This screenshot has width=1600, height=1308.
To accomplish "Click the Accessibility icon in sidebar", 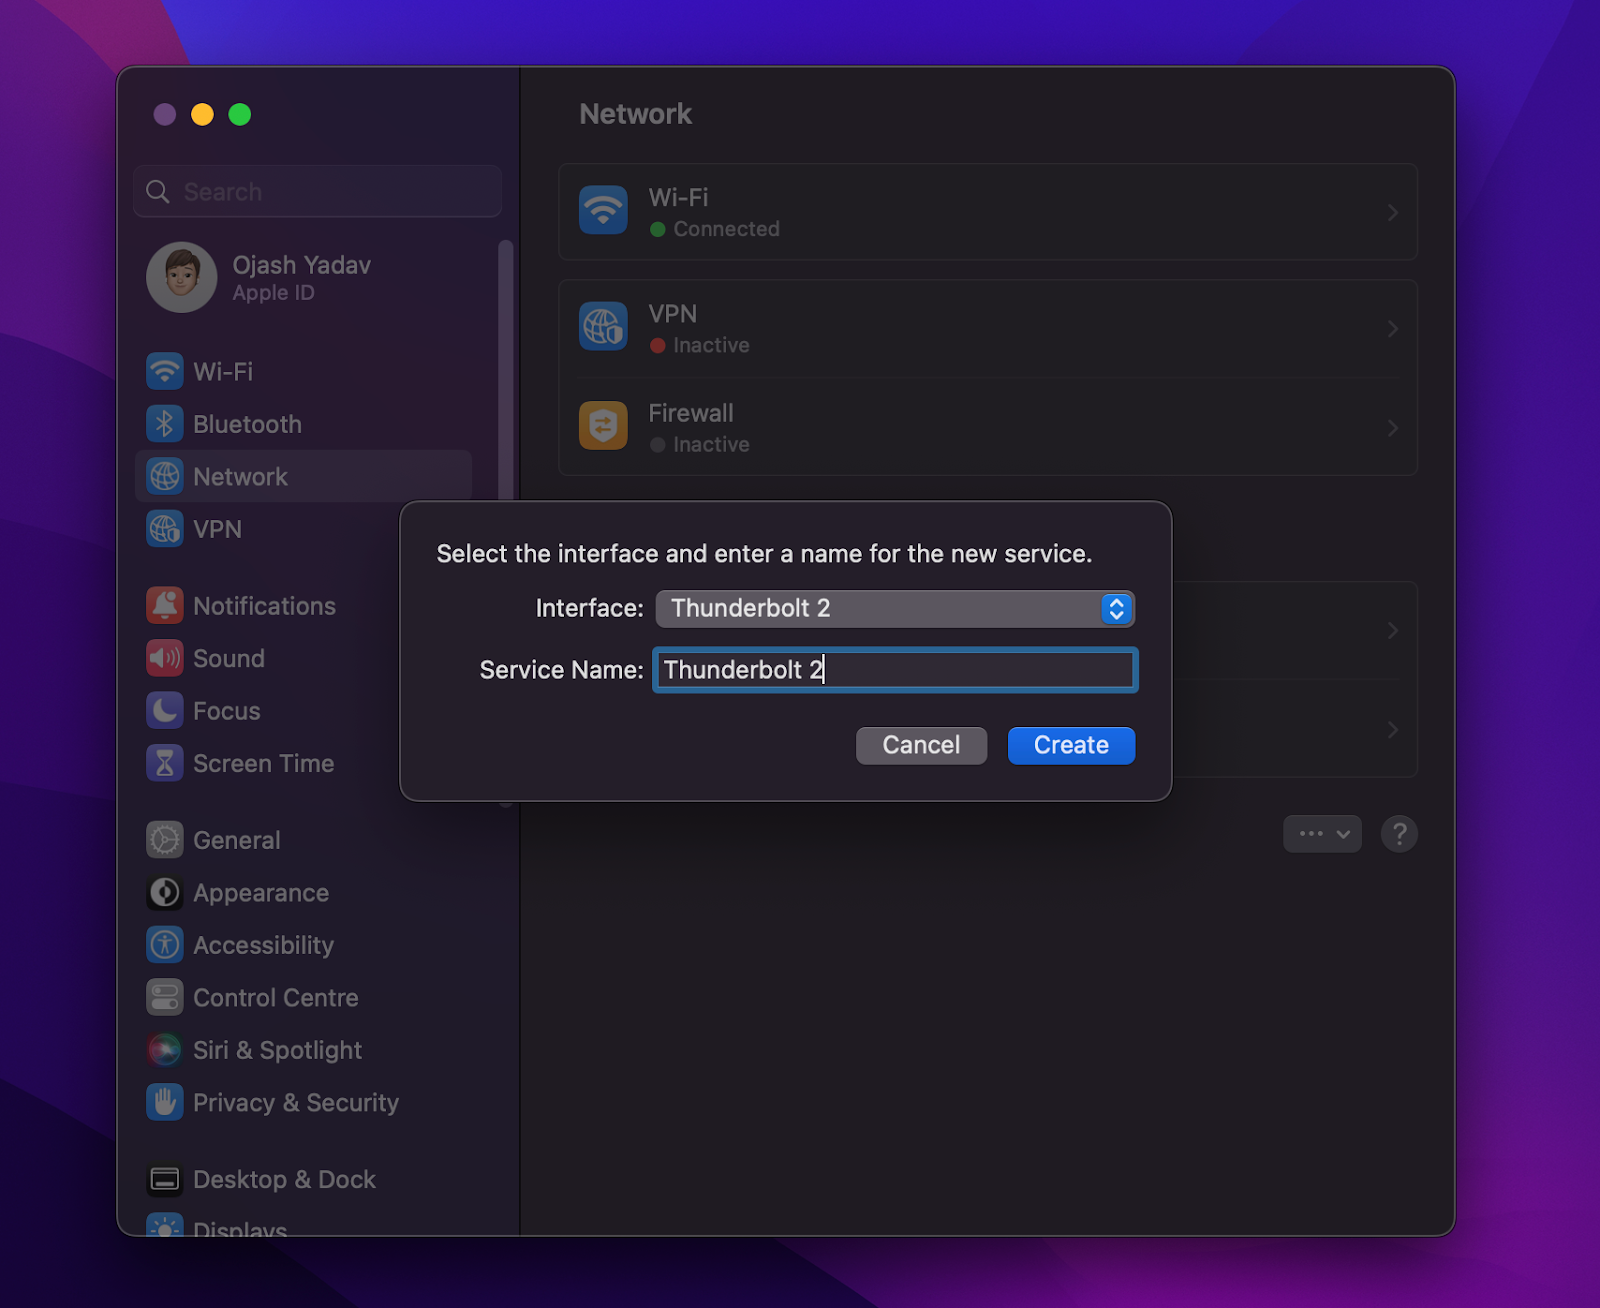I will coord(165,945).
